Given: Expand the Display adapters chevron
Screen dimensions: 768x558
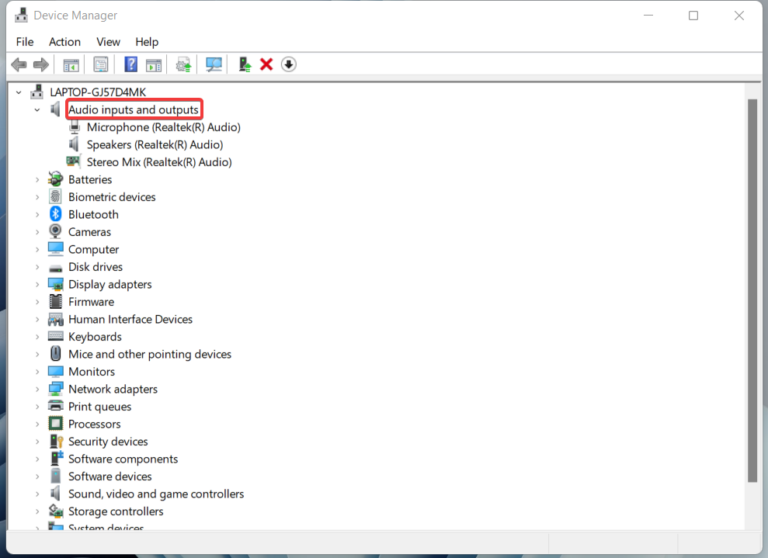Looking at the screenshot, I should (37, 285).
